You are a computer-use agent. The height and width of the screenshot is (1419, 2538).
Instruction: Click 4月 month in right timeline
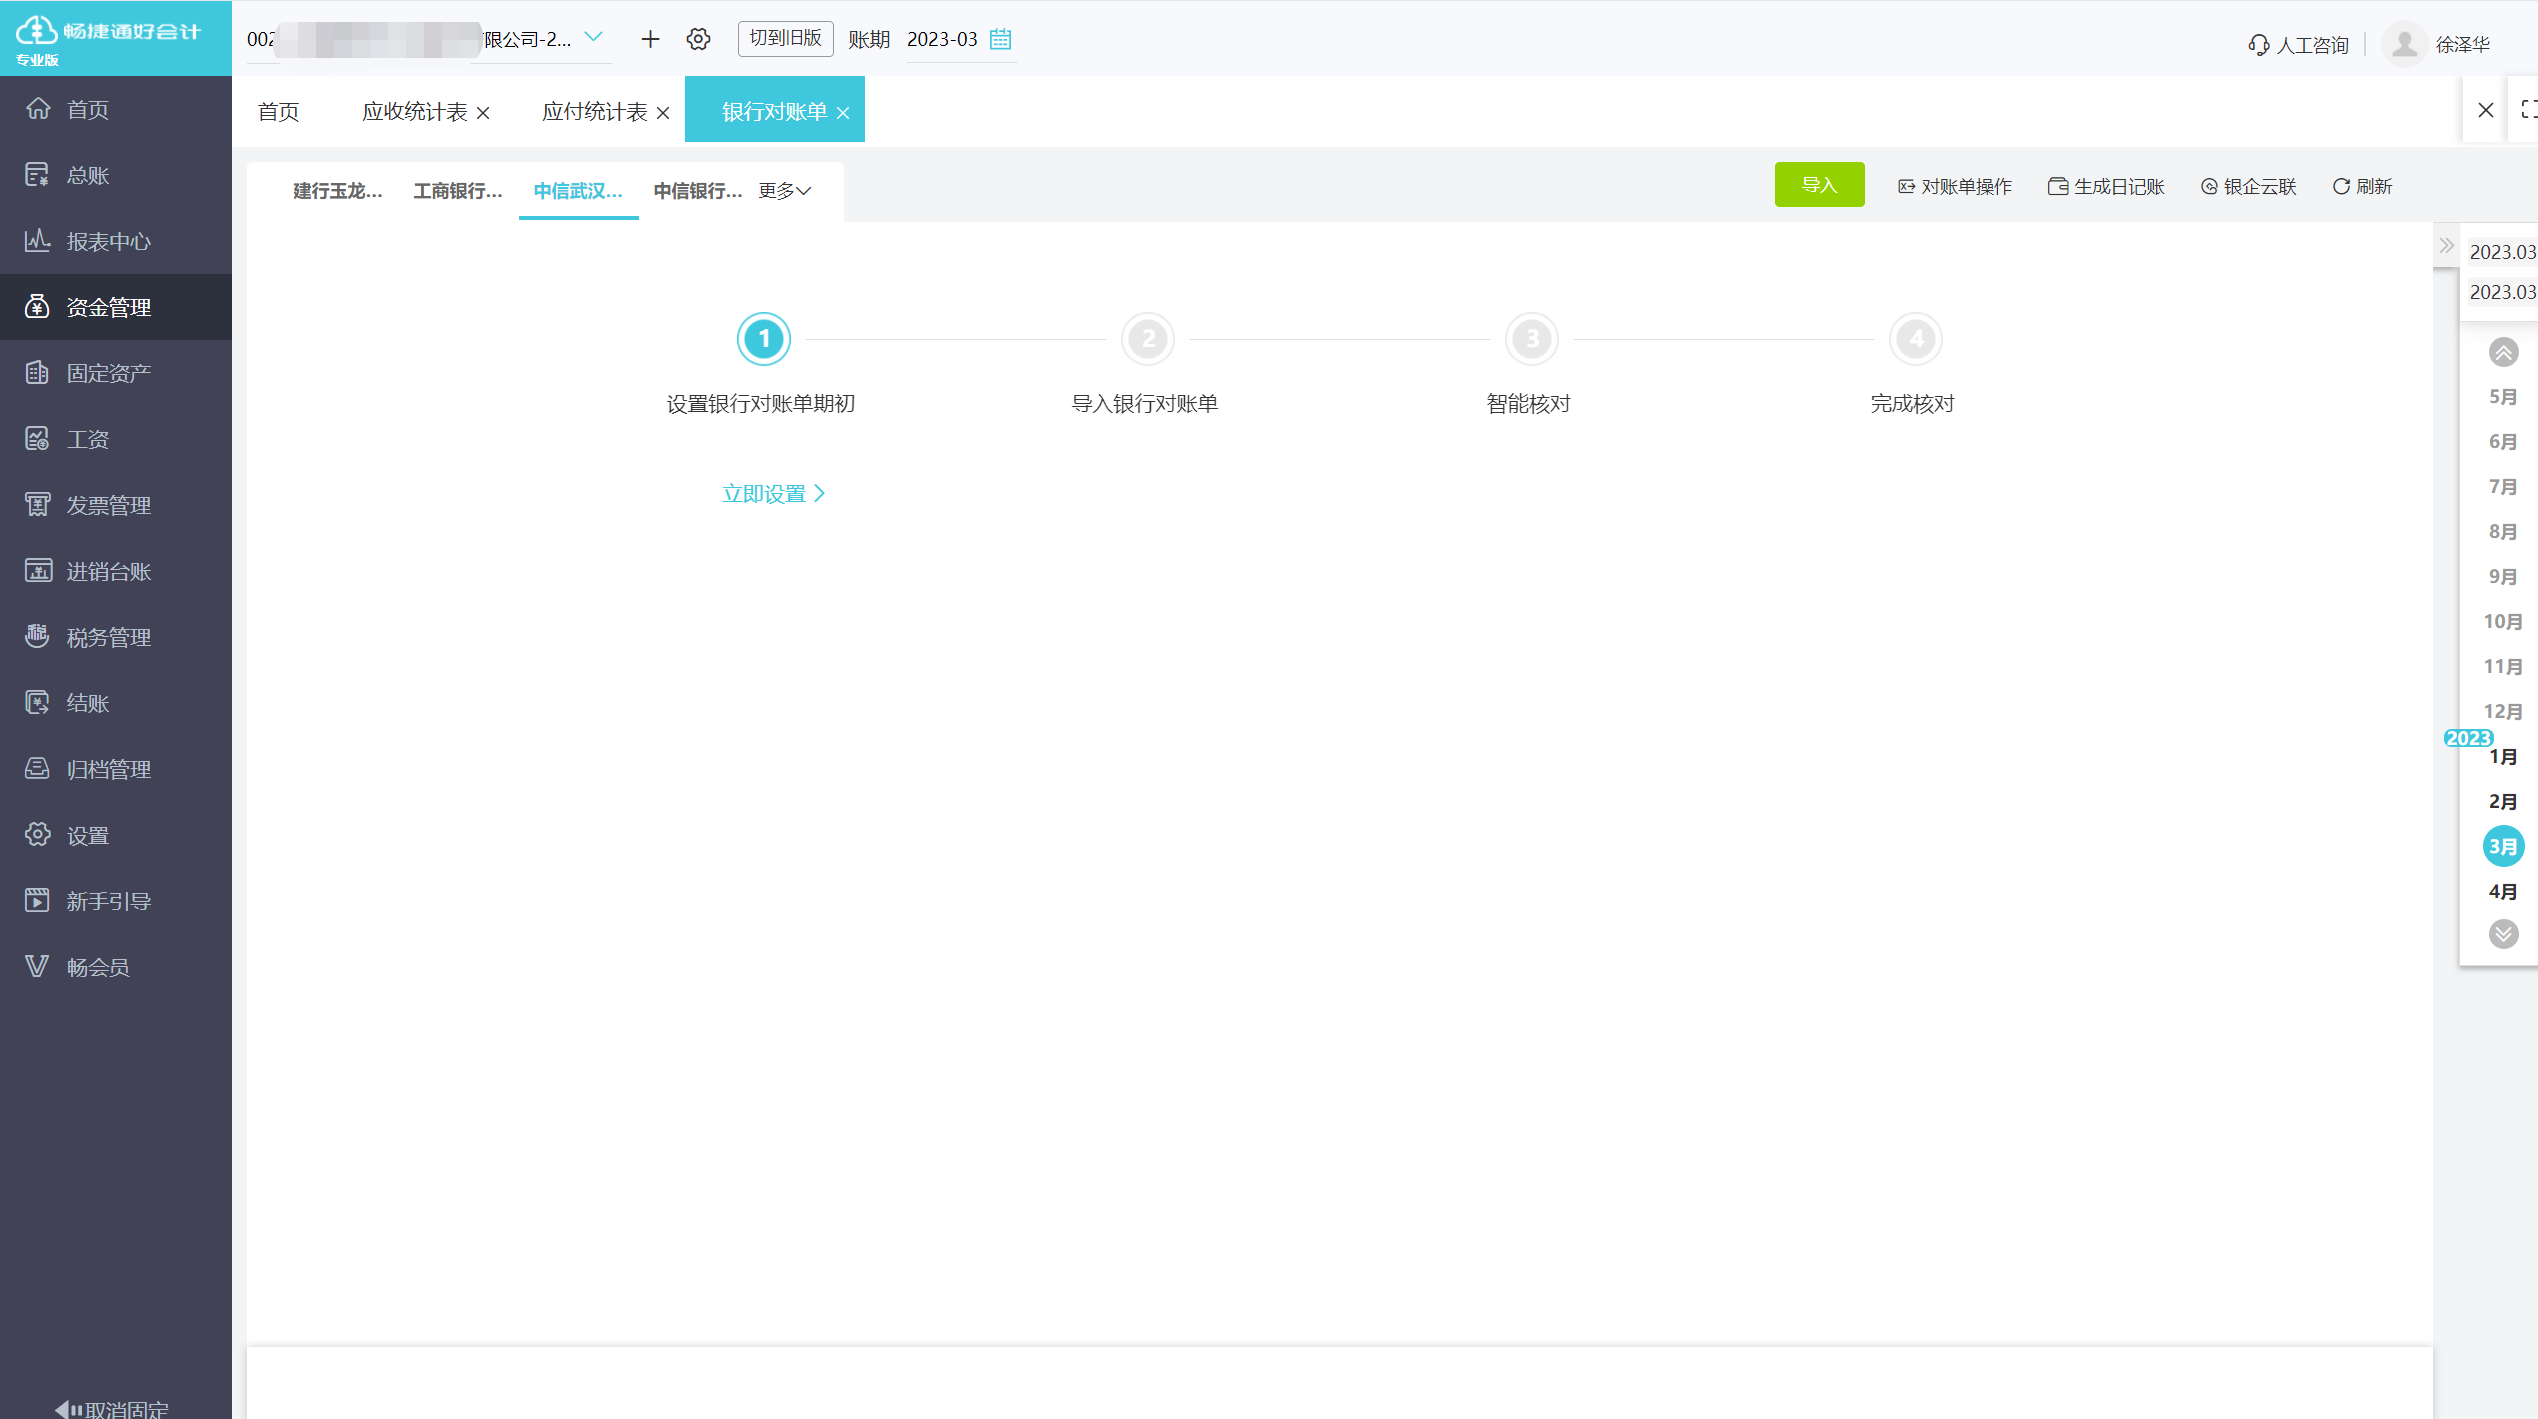(x=2501, y=893)
